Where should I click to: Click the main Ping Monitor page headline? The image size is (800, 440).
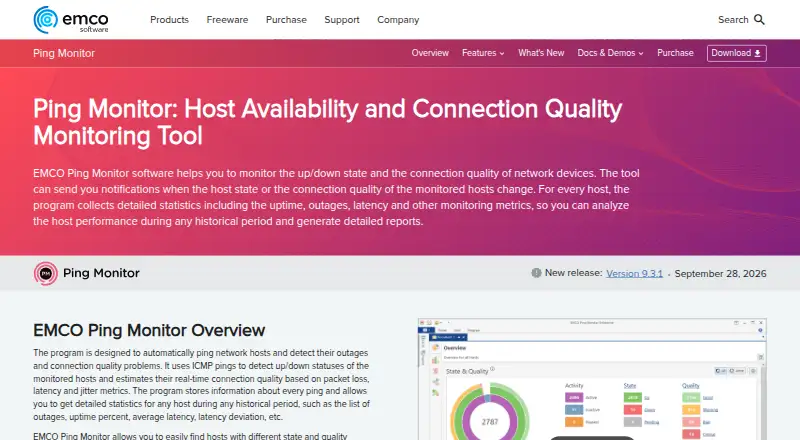tap(328, 122)
